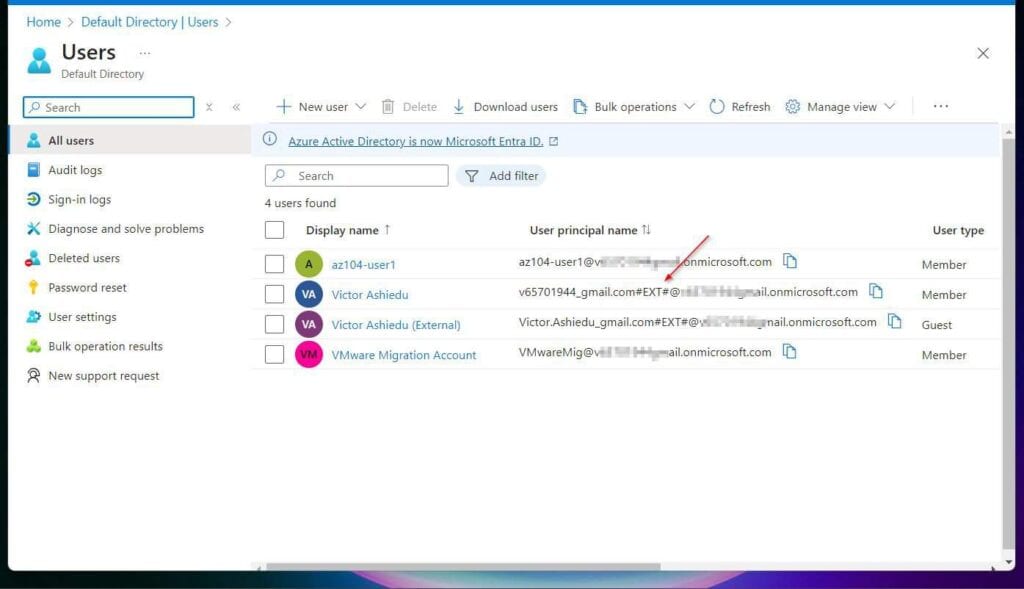This screenshot has height=589, width=1024.
Task: Collapse the sidebar with double chevron
Action: (x=236, y=107)
